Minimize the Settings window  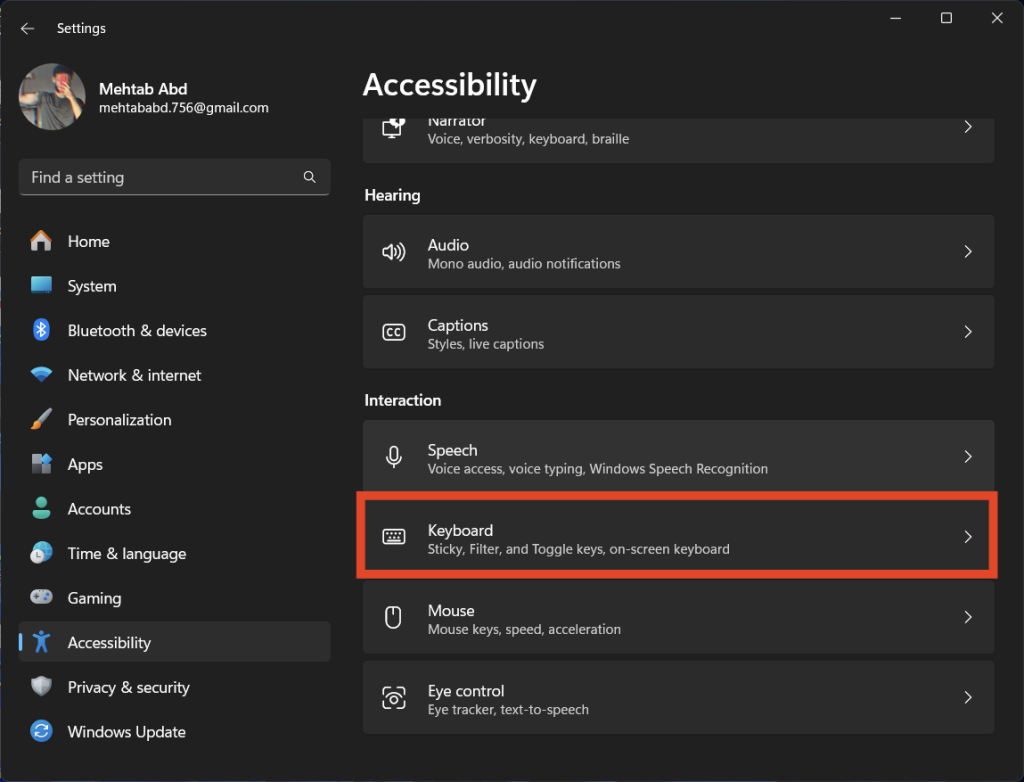tap(895, 18)
